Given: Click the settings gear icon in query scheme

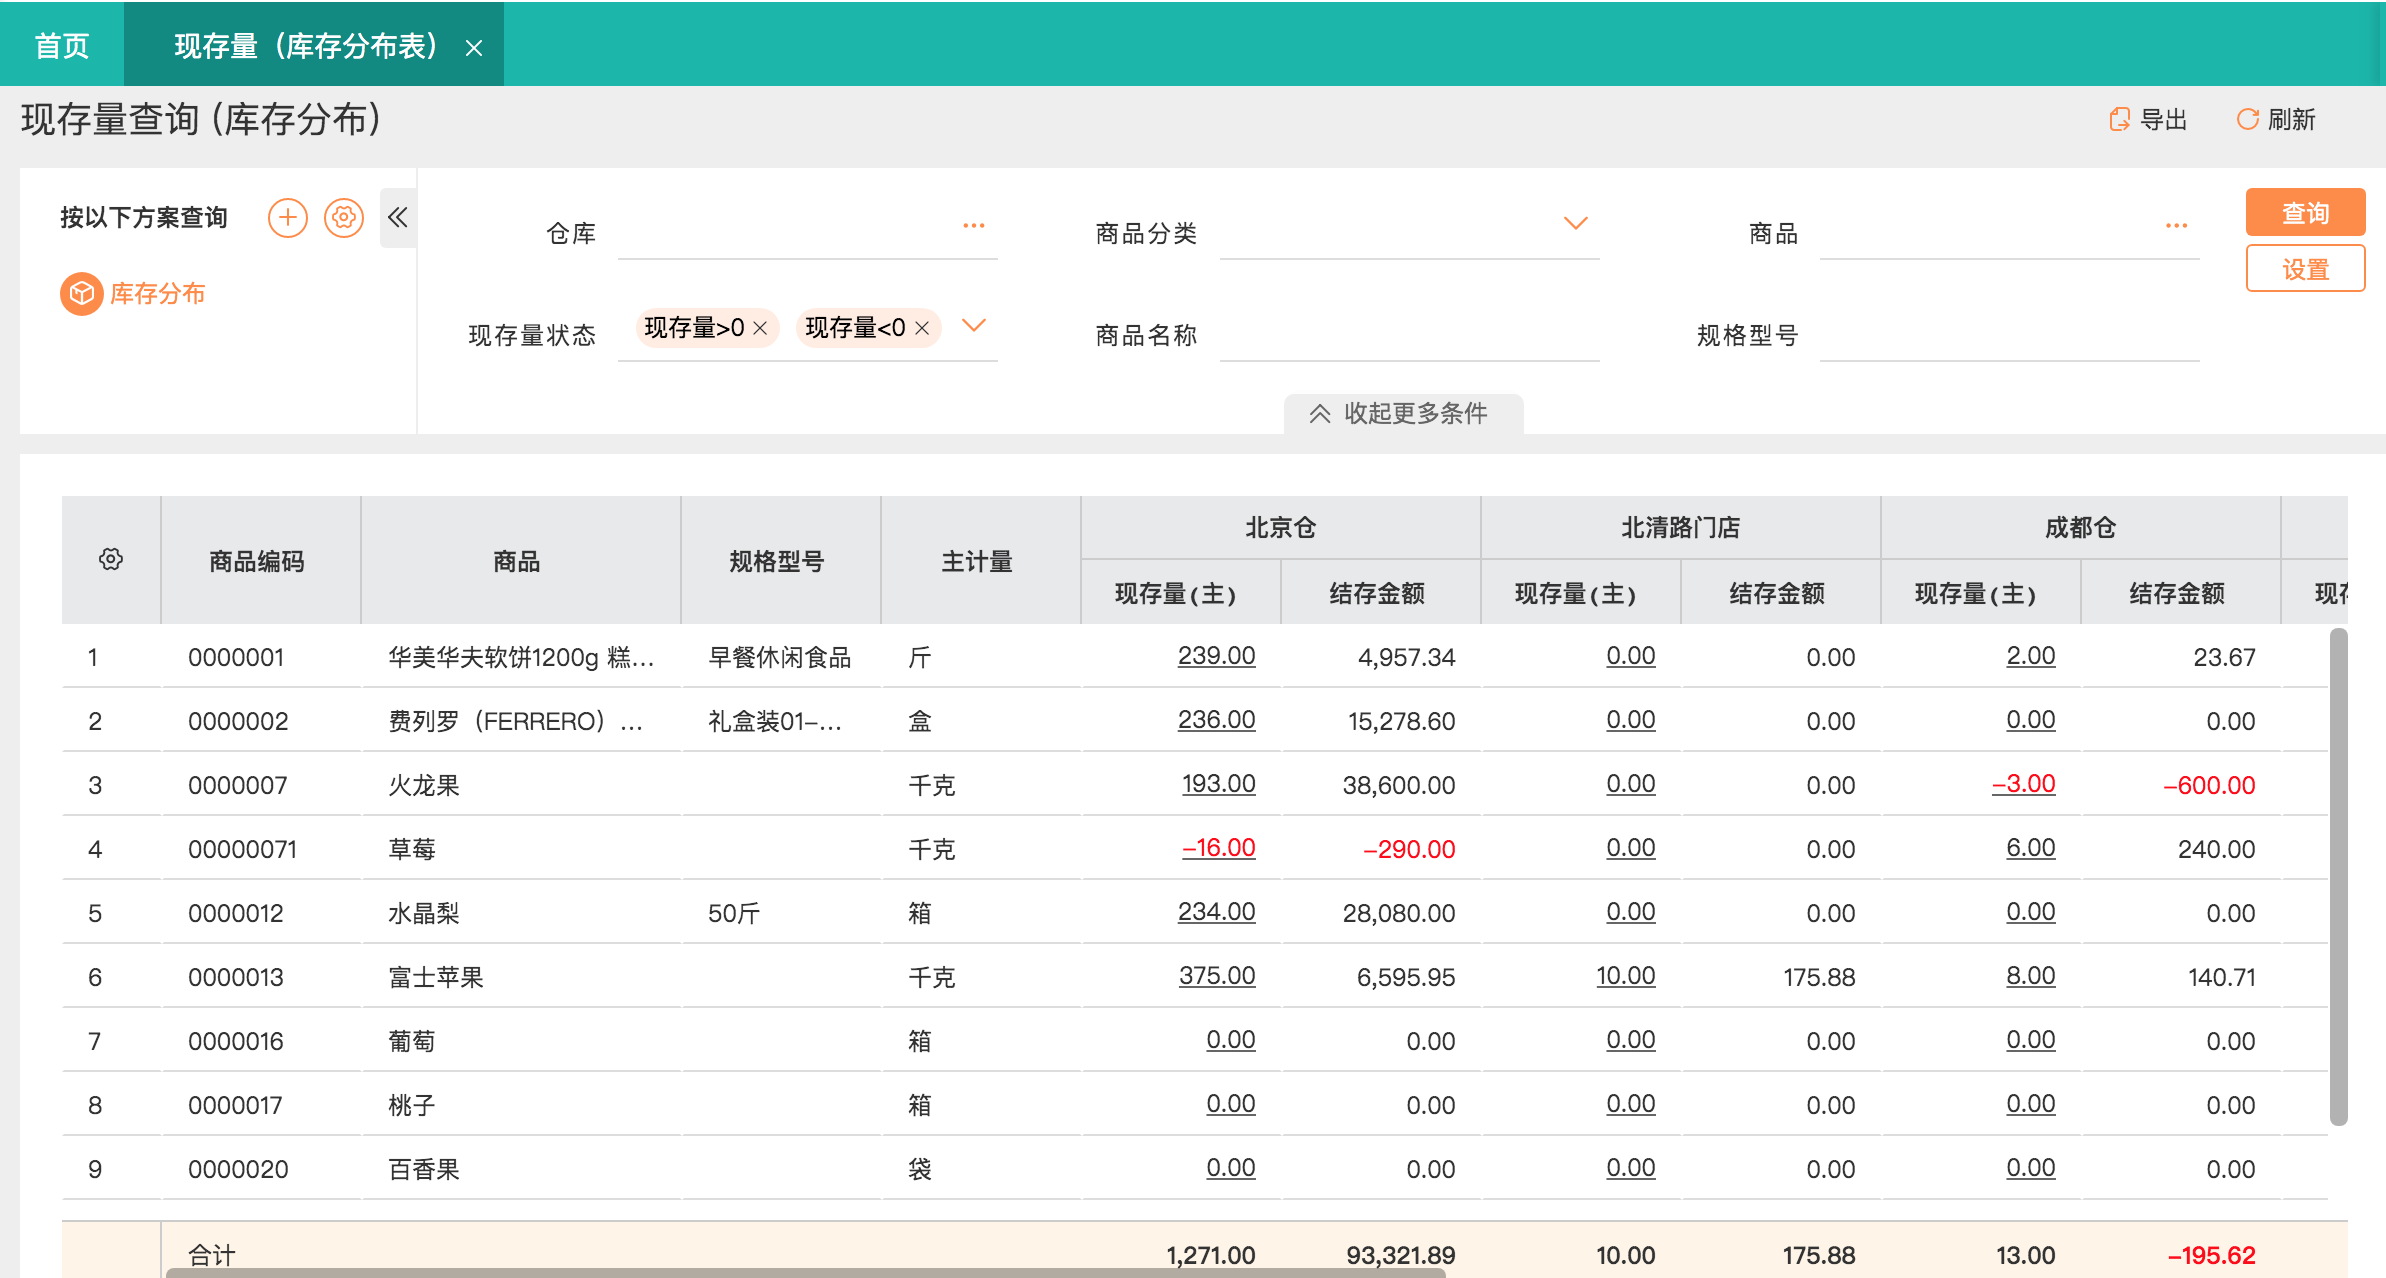Looking at the screenshot, I should pos(344,218).
